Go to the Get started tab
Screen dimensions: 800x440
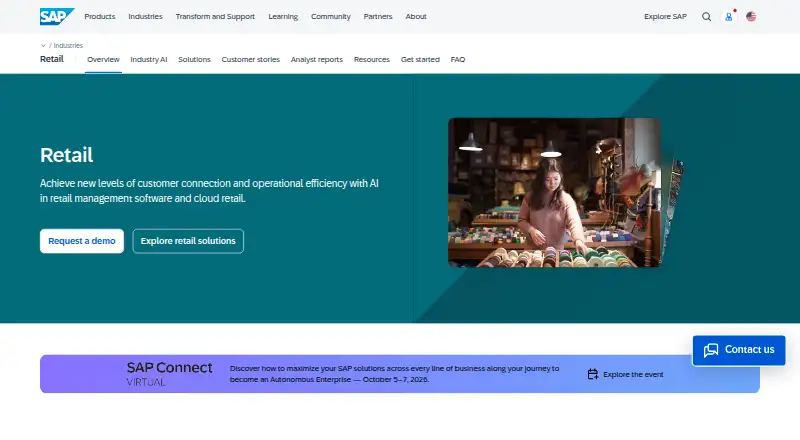(420, 60)
